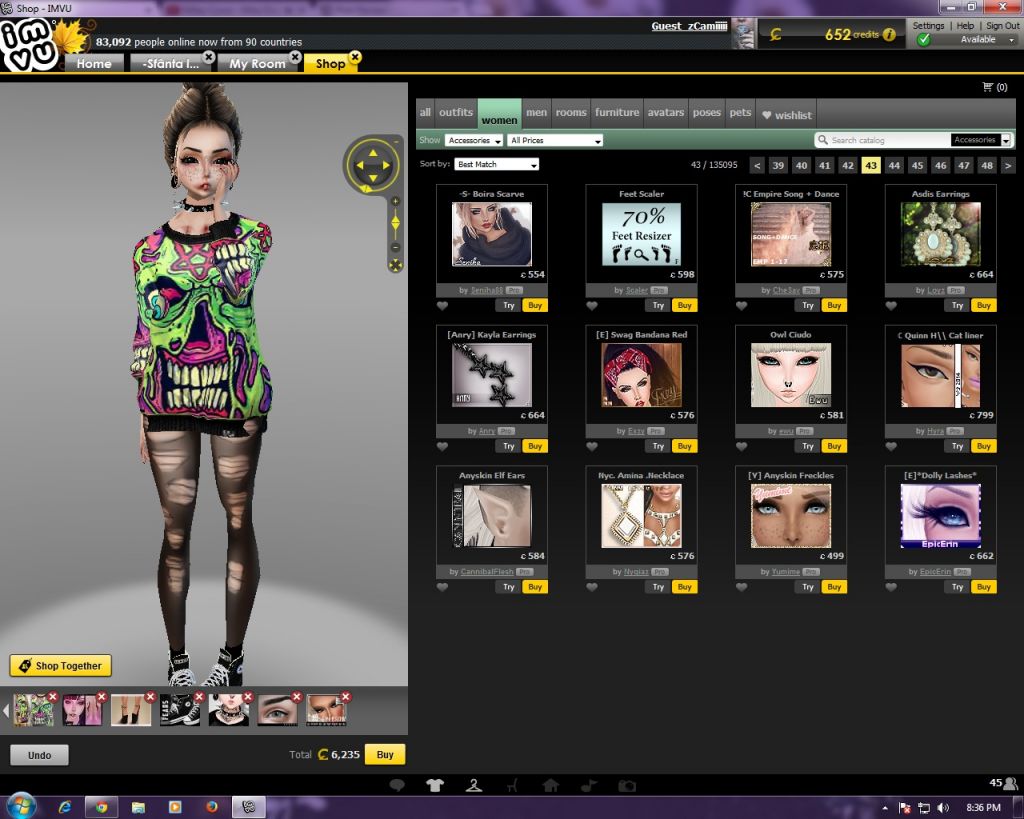
Task: Toggle wishlist heart for Anyskin Elf Ears
Action: 442,588
